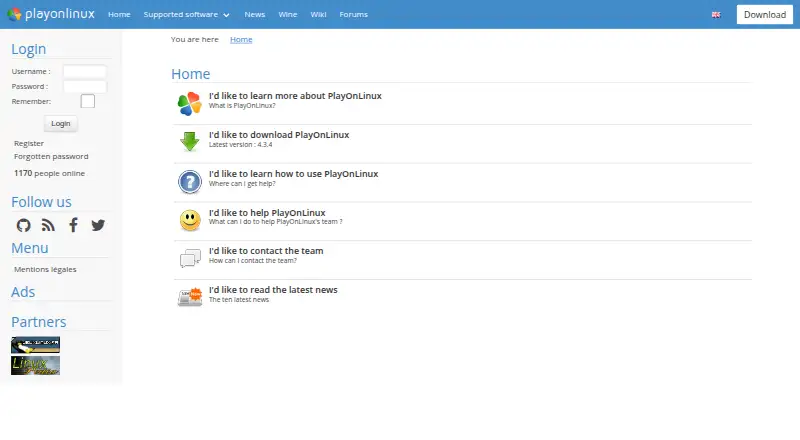The width and height of the screenshot is (800, 440).
Task: Open the Wine menu item
Action: point(288,14)
